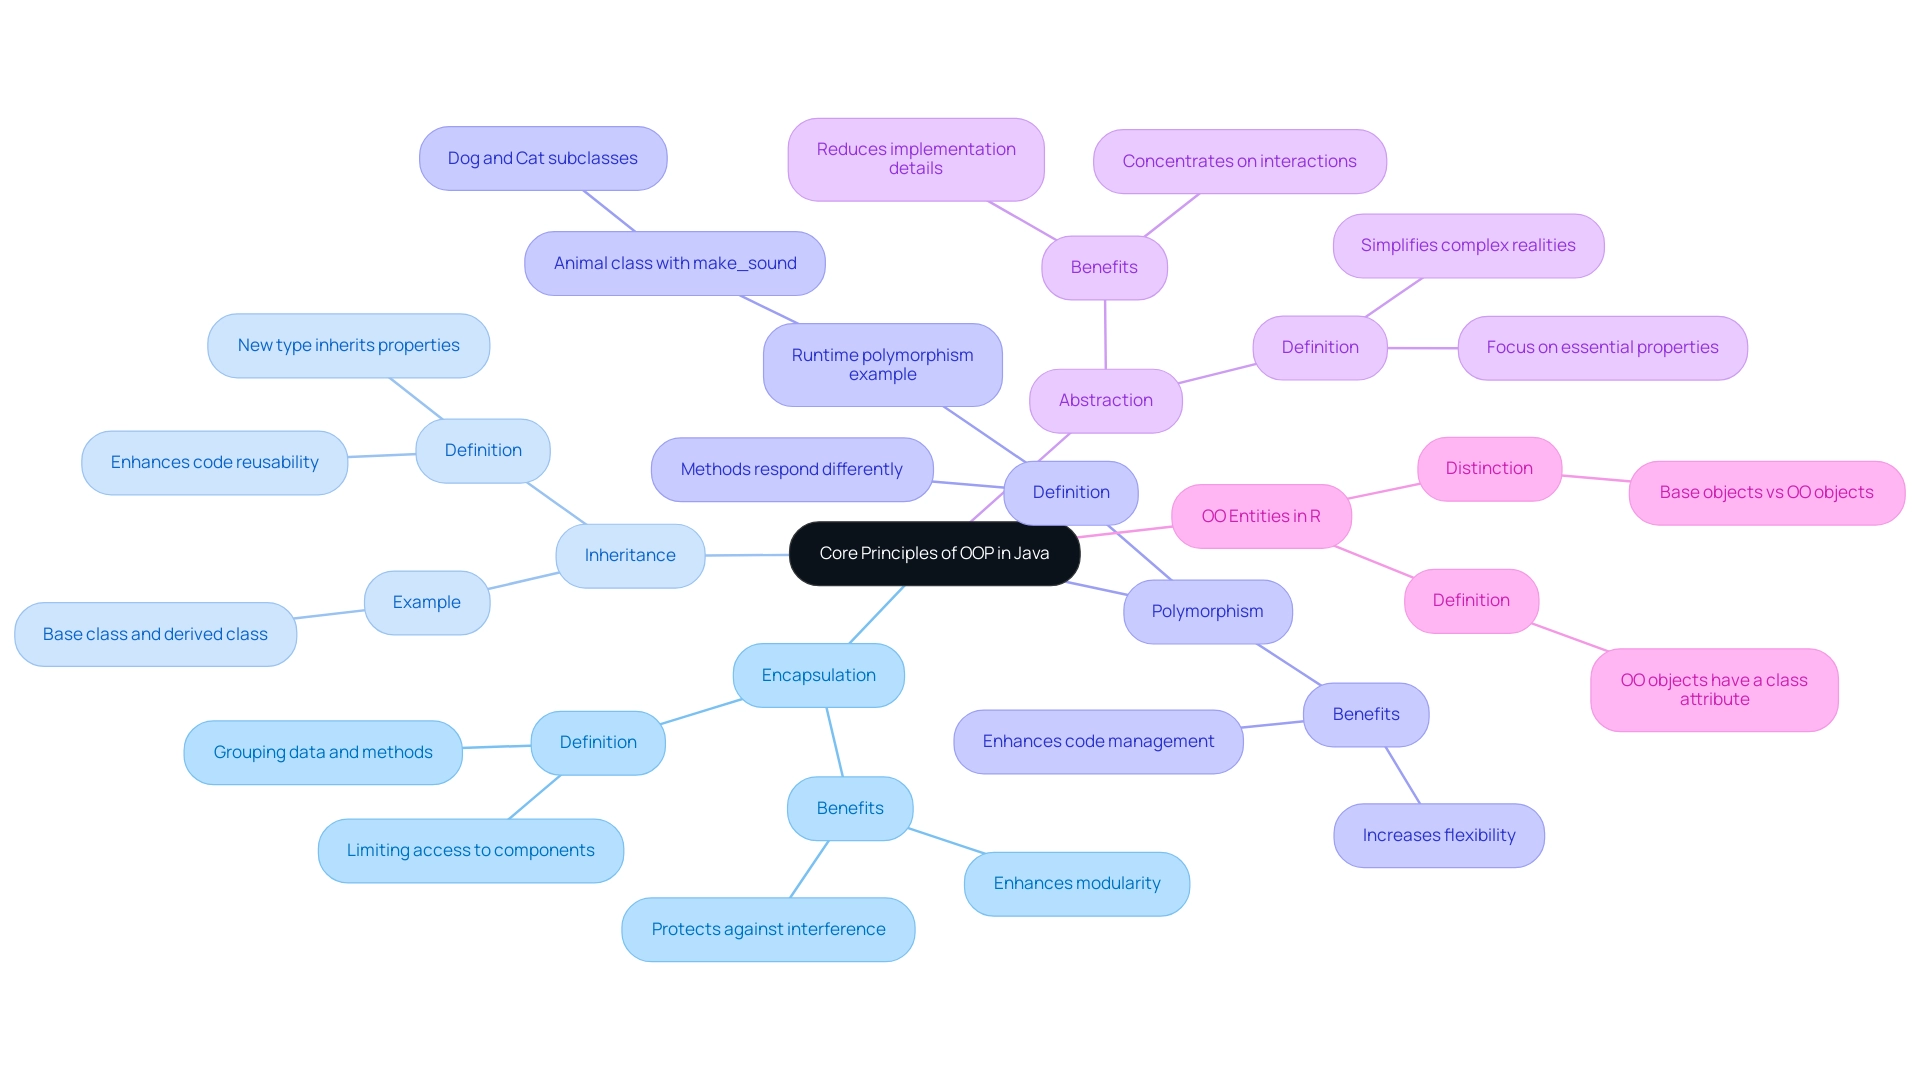The image size is (1920, 1083).
Task: Expand the Polymorphism Benefits sub-node
Action: (1365, 714)
